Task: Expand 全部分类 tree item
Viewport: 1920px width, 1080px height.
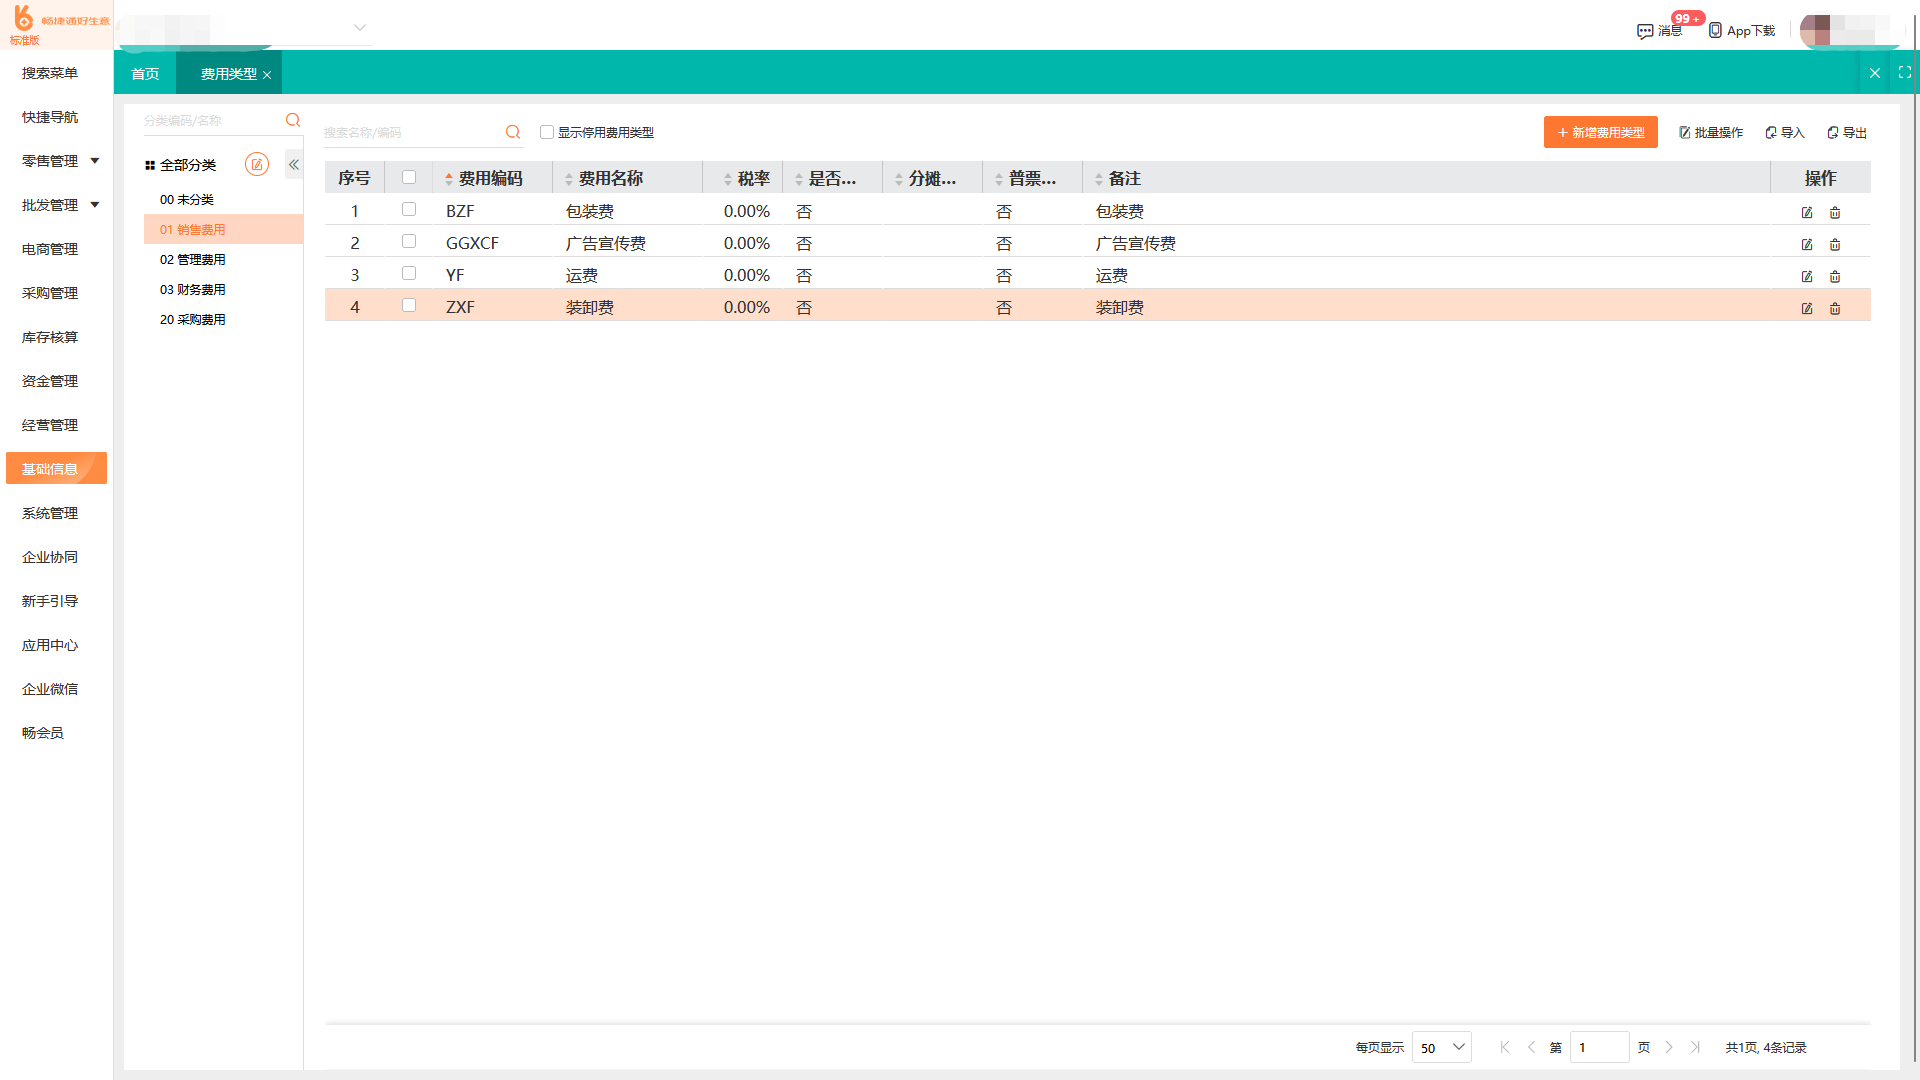Action: point(149,164)
